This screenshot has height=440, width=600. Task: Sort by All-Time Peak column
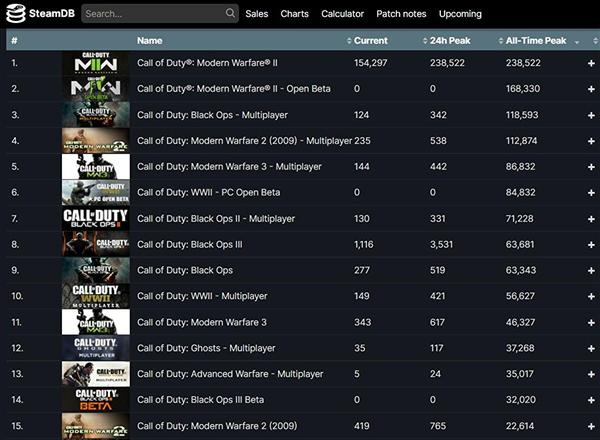[535, 41]
